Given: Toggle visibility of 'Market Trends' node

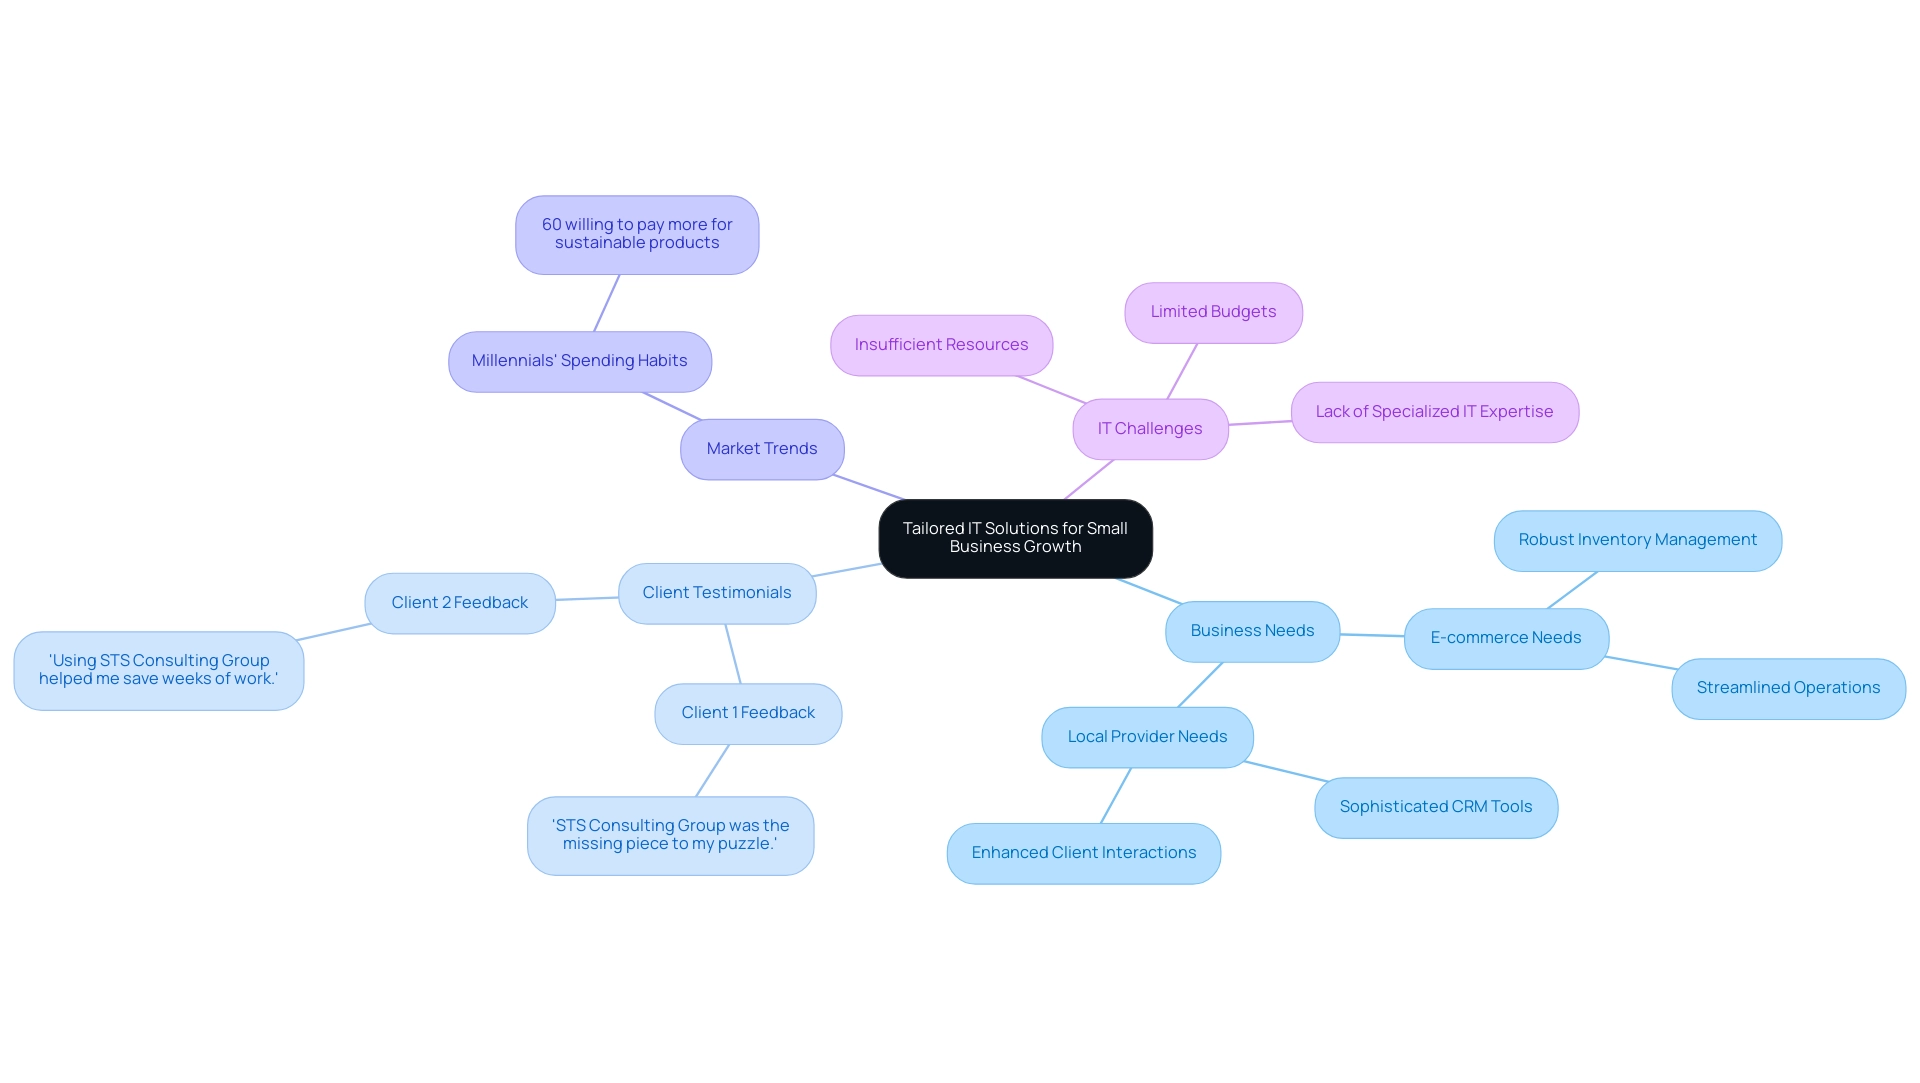Looking at the screenshot, I should pos(761,449).
